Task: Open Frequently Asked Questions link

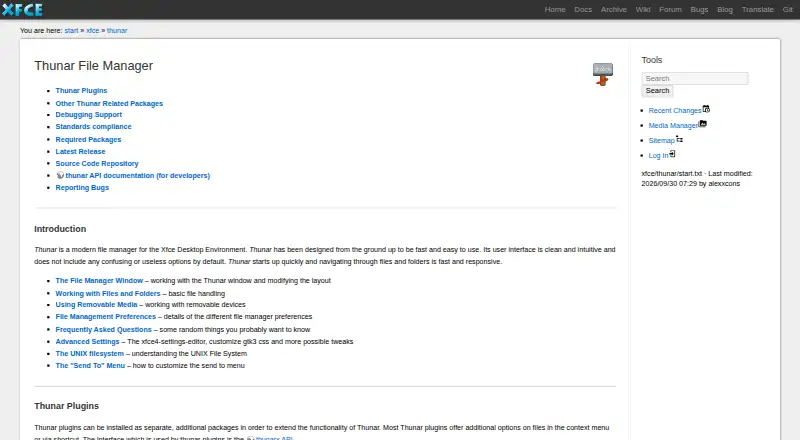Action: click(x=104, y=329)
